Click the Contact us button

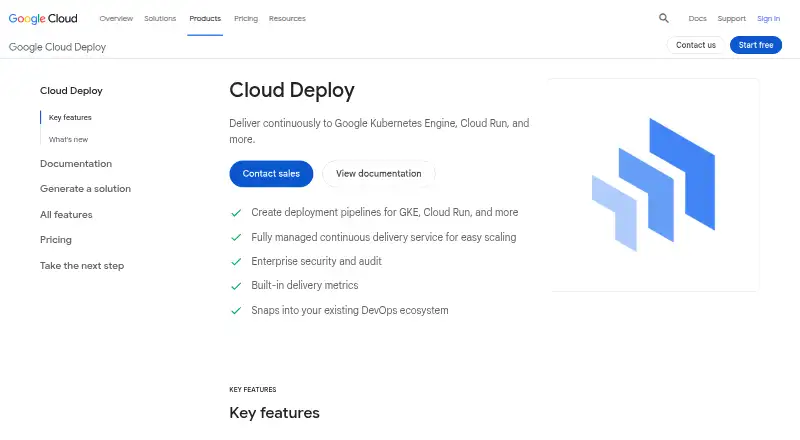point(695,45)
